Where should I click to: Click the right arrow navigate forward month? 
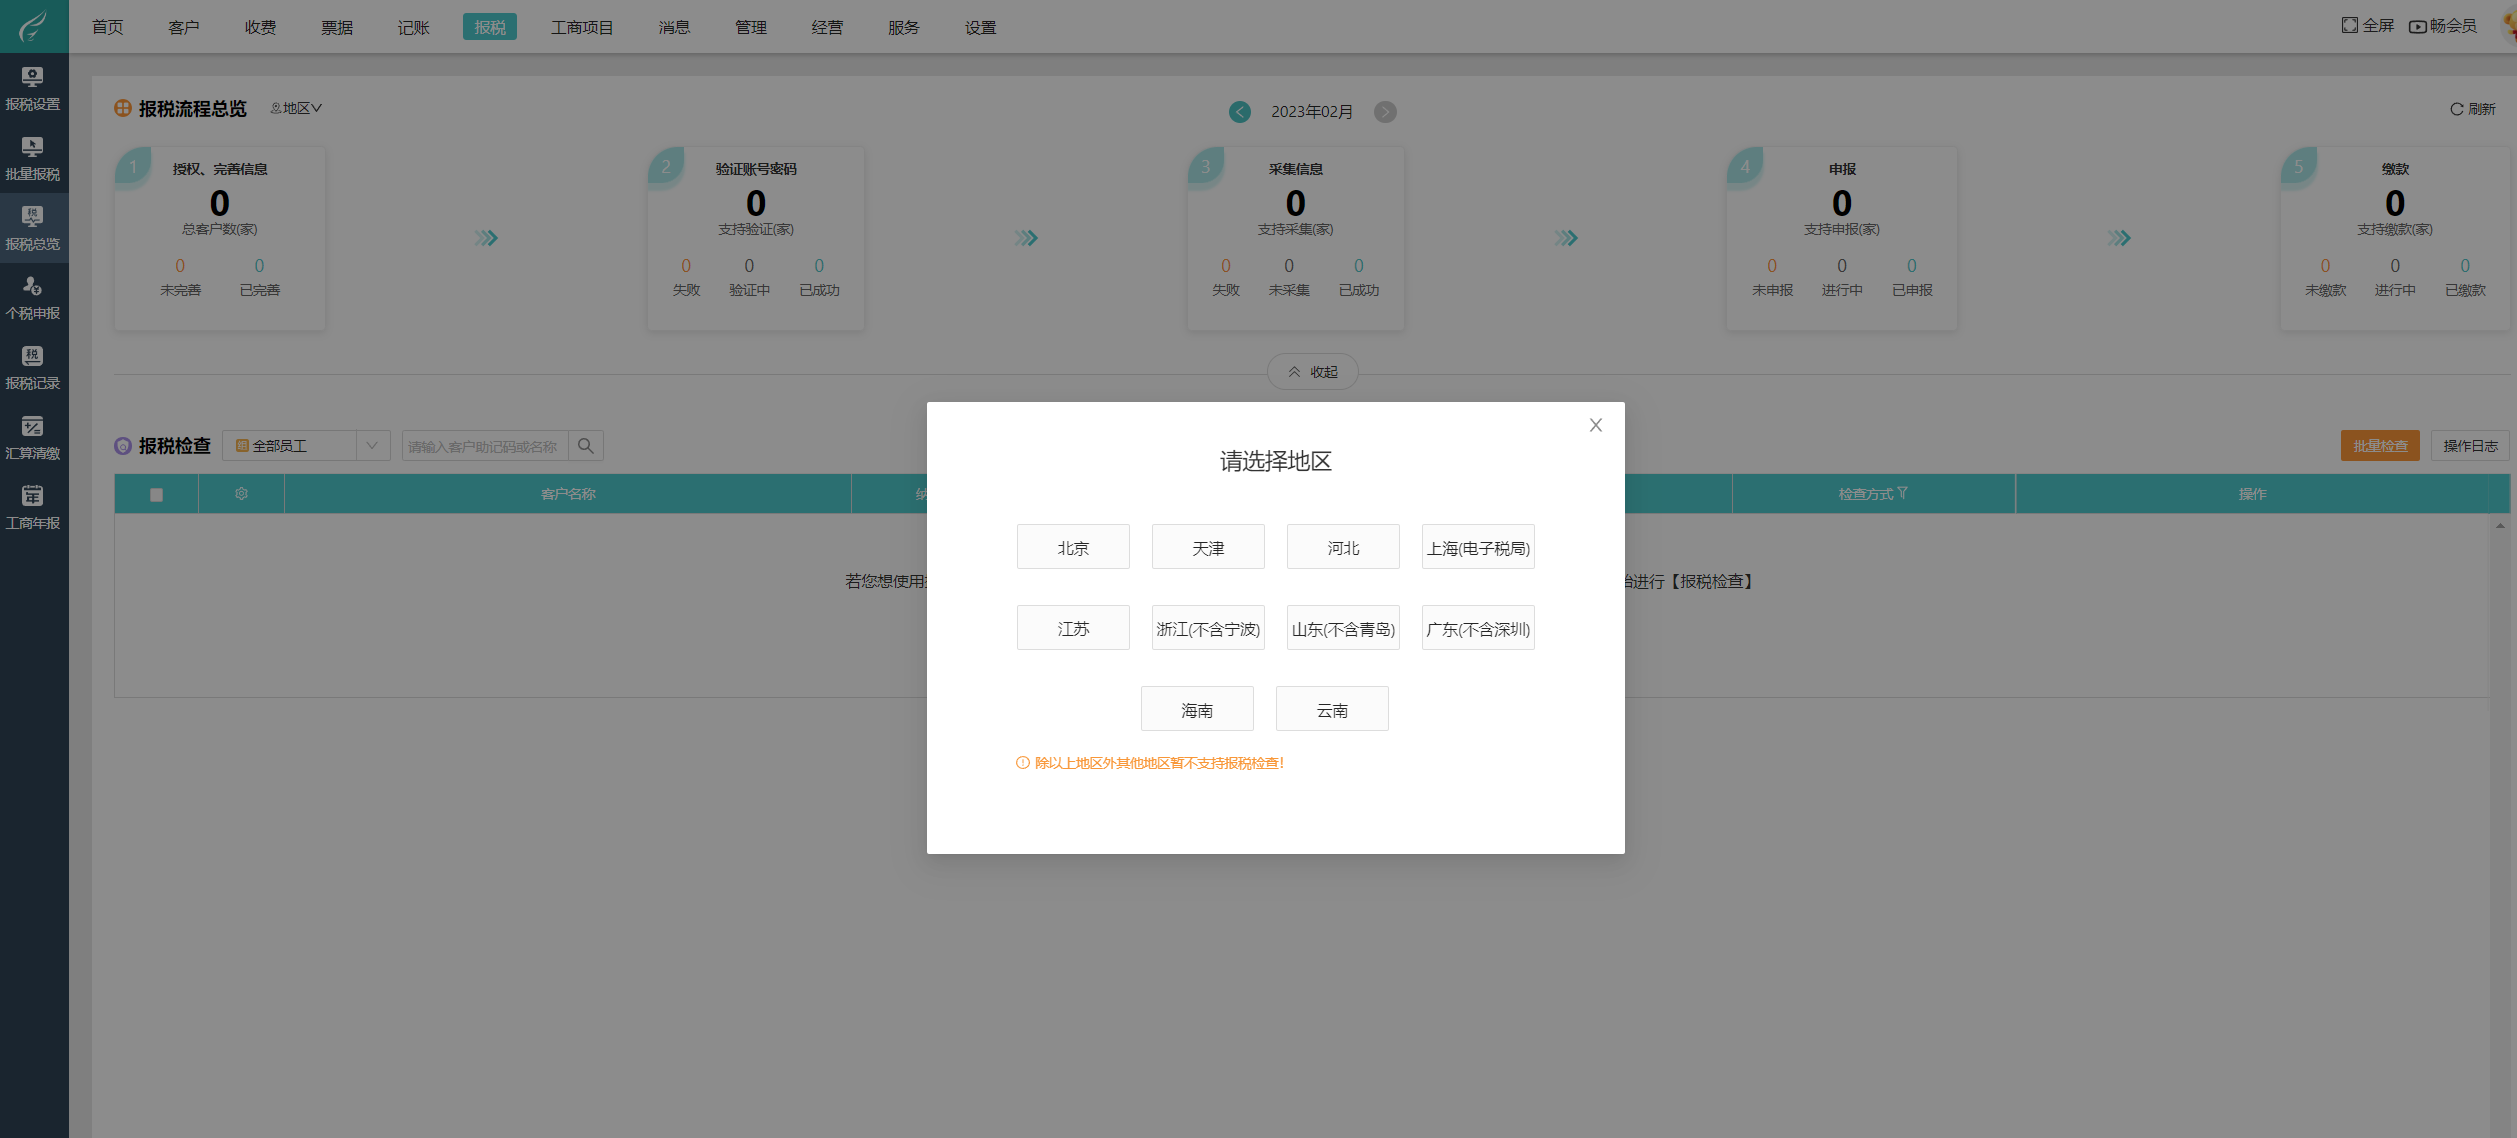coord(1385,111)
